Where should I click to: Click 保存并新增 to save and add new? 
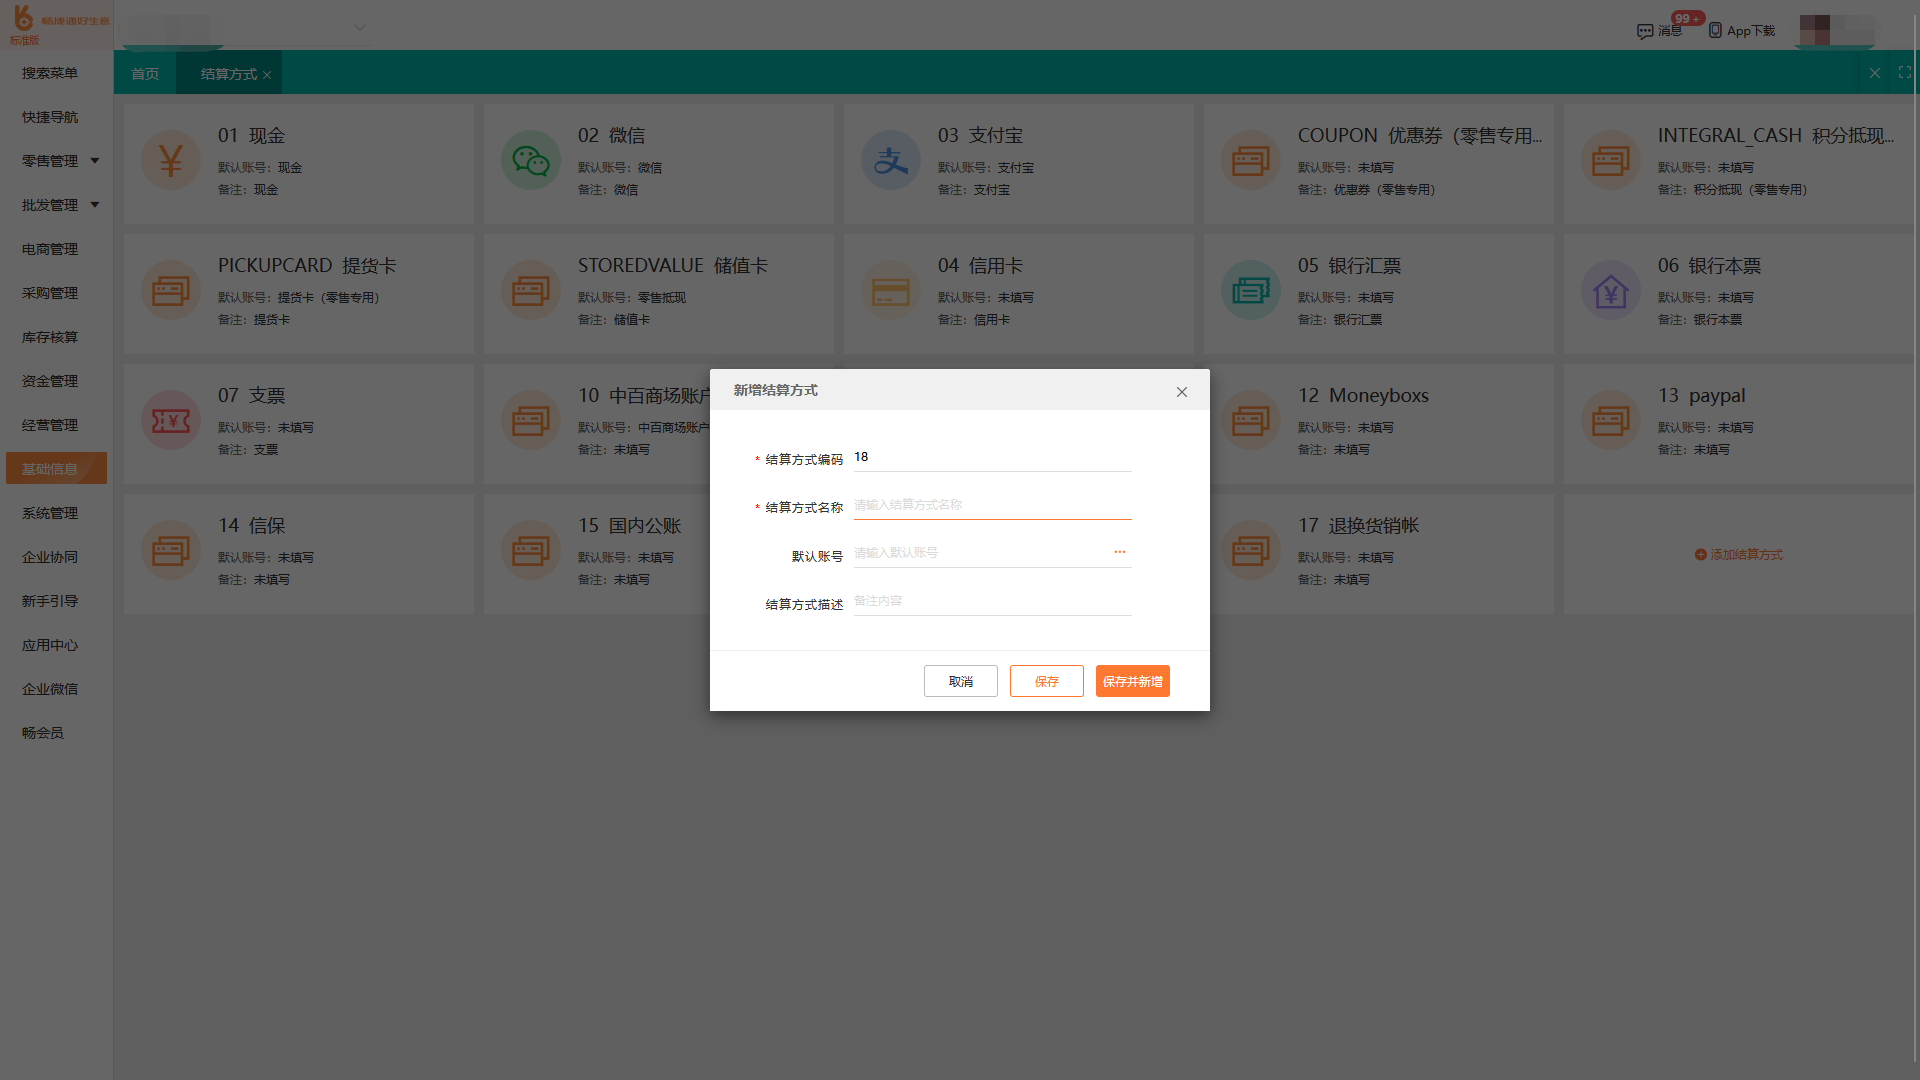tap(1133, 680)
